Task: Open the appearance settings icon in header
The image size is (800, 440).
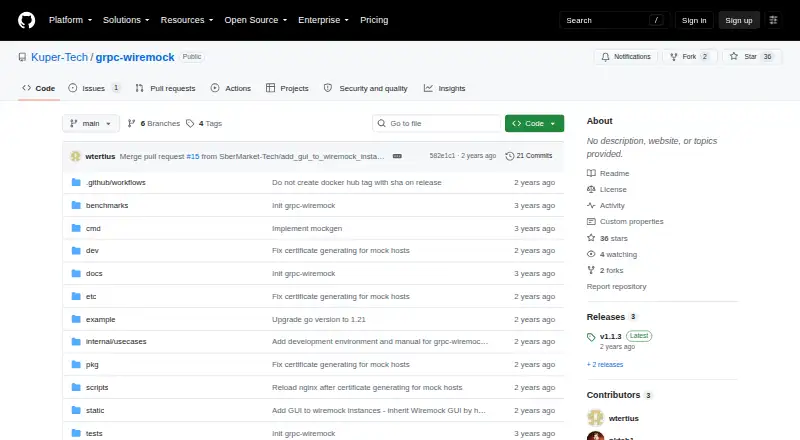Action: click(x=773, y=20)
